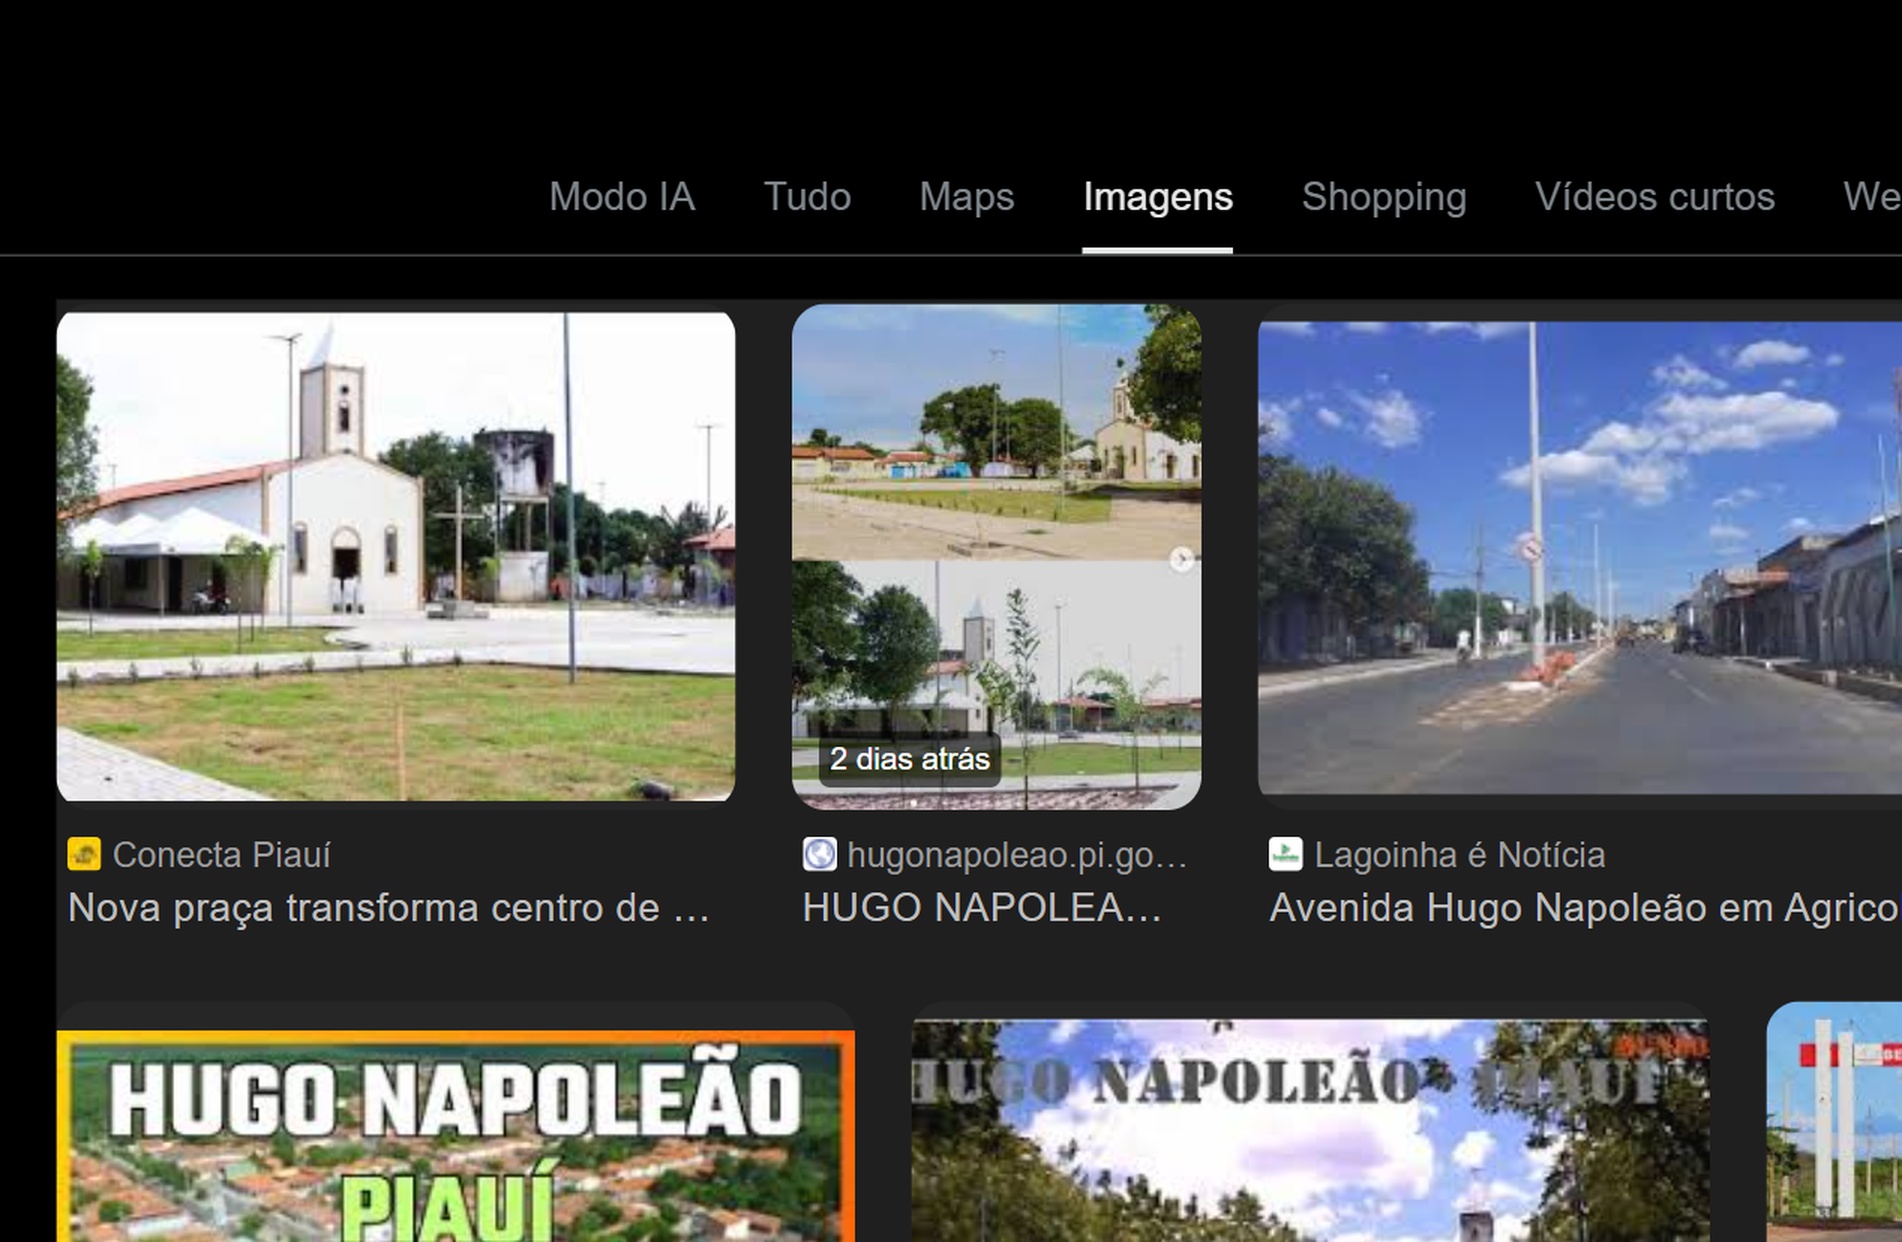Screen dimensions: 1902x1242
Task: Open "Avenida Hugo Napoleão em Agrico" link
Action: (x=1583, y=908)
